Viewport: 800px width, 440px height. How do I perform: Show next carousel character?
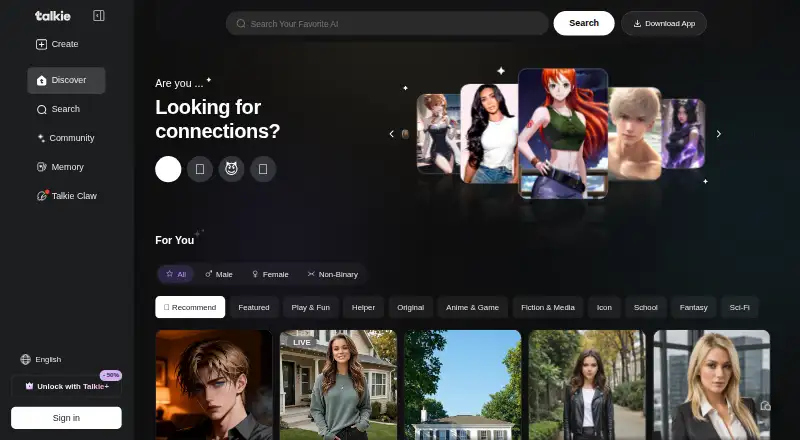click(718, 134)
